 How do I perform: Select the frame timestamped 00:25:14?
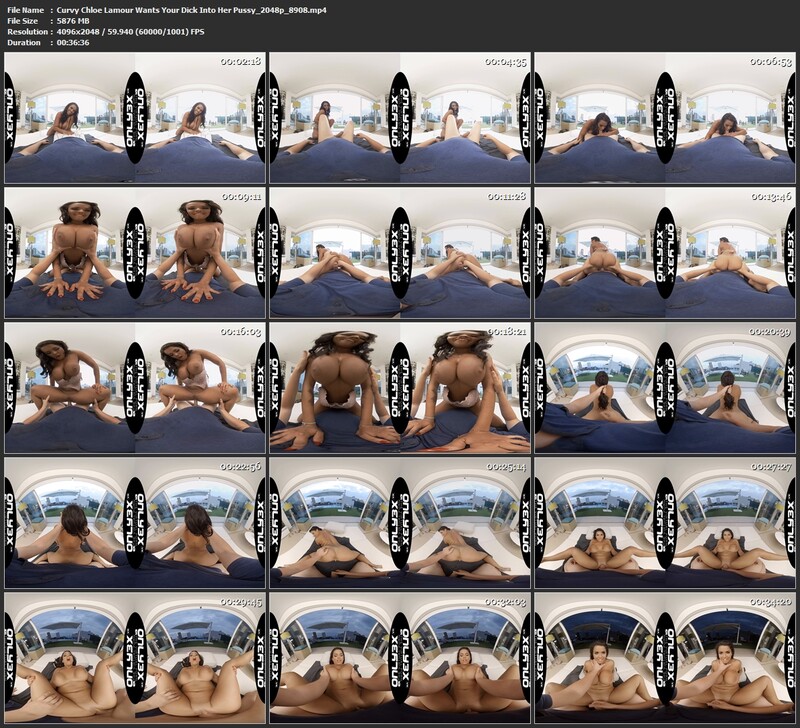coord(400,523)
